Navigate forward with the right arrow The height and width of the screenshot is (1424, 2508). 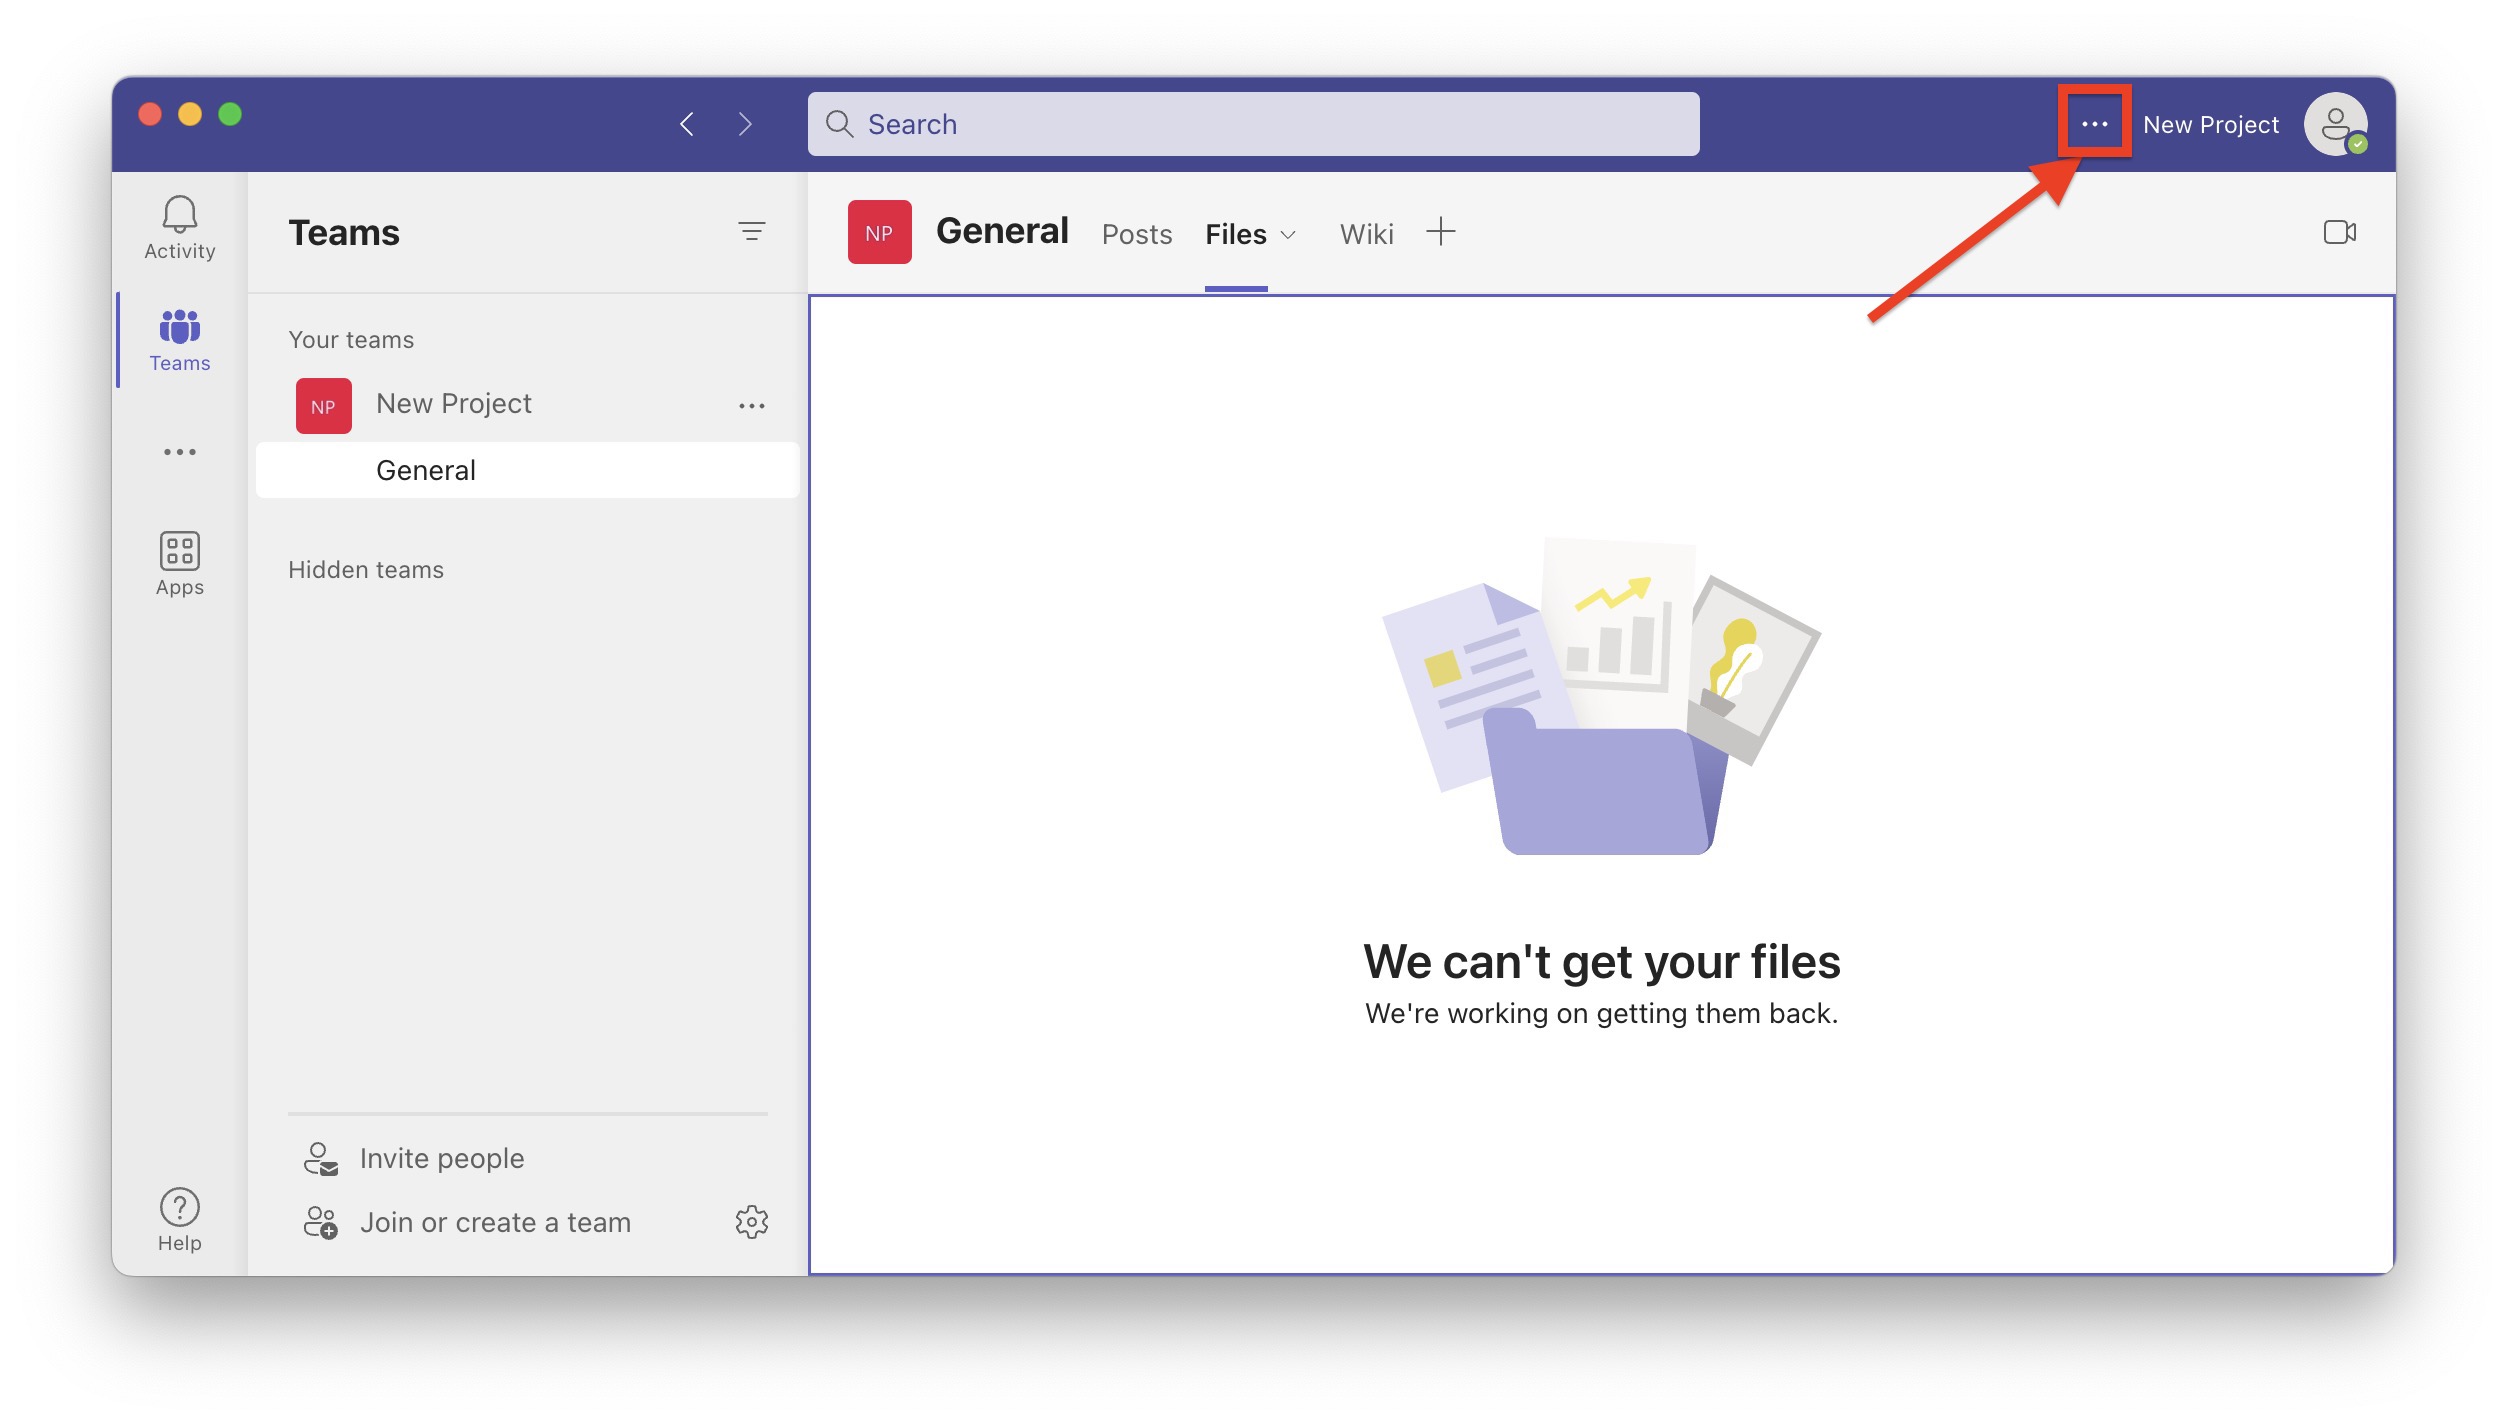pos(745,123)
